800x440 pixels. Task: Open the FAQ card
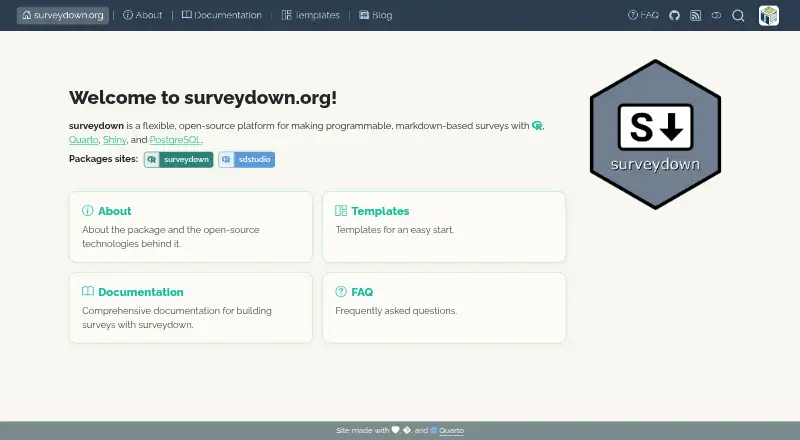(x=444, y=308)
